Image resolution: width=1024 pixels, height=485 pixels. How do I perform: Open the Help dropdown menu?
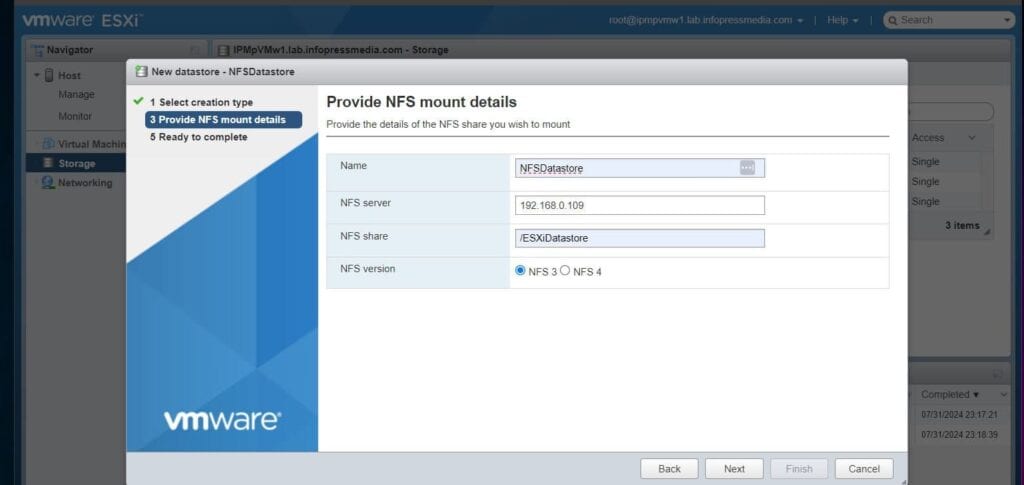(x=842, y=20)
